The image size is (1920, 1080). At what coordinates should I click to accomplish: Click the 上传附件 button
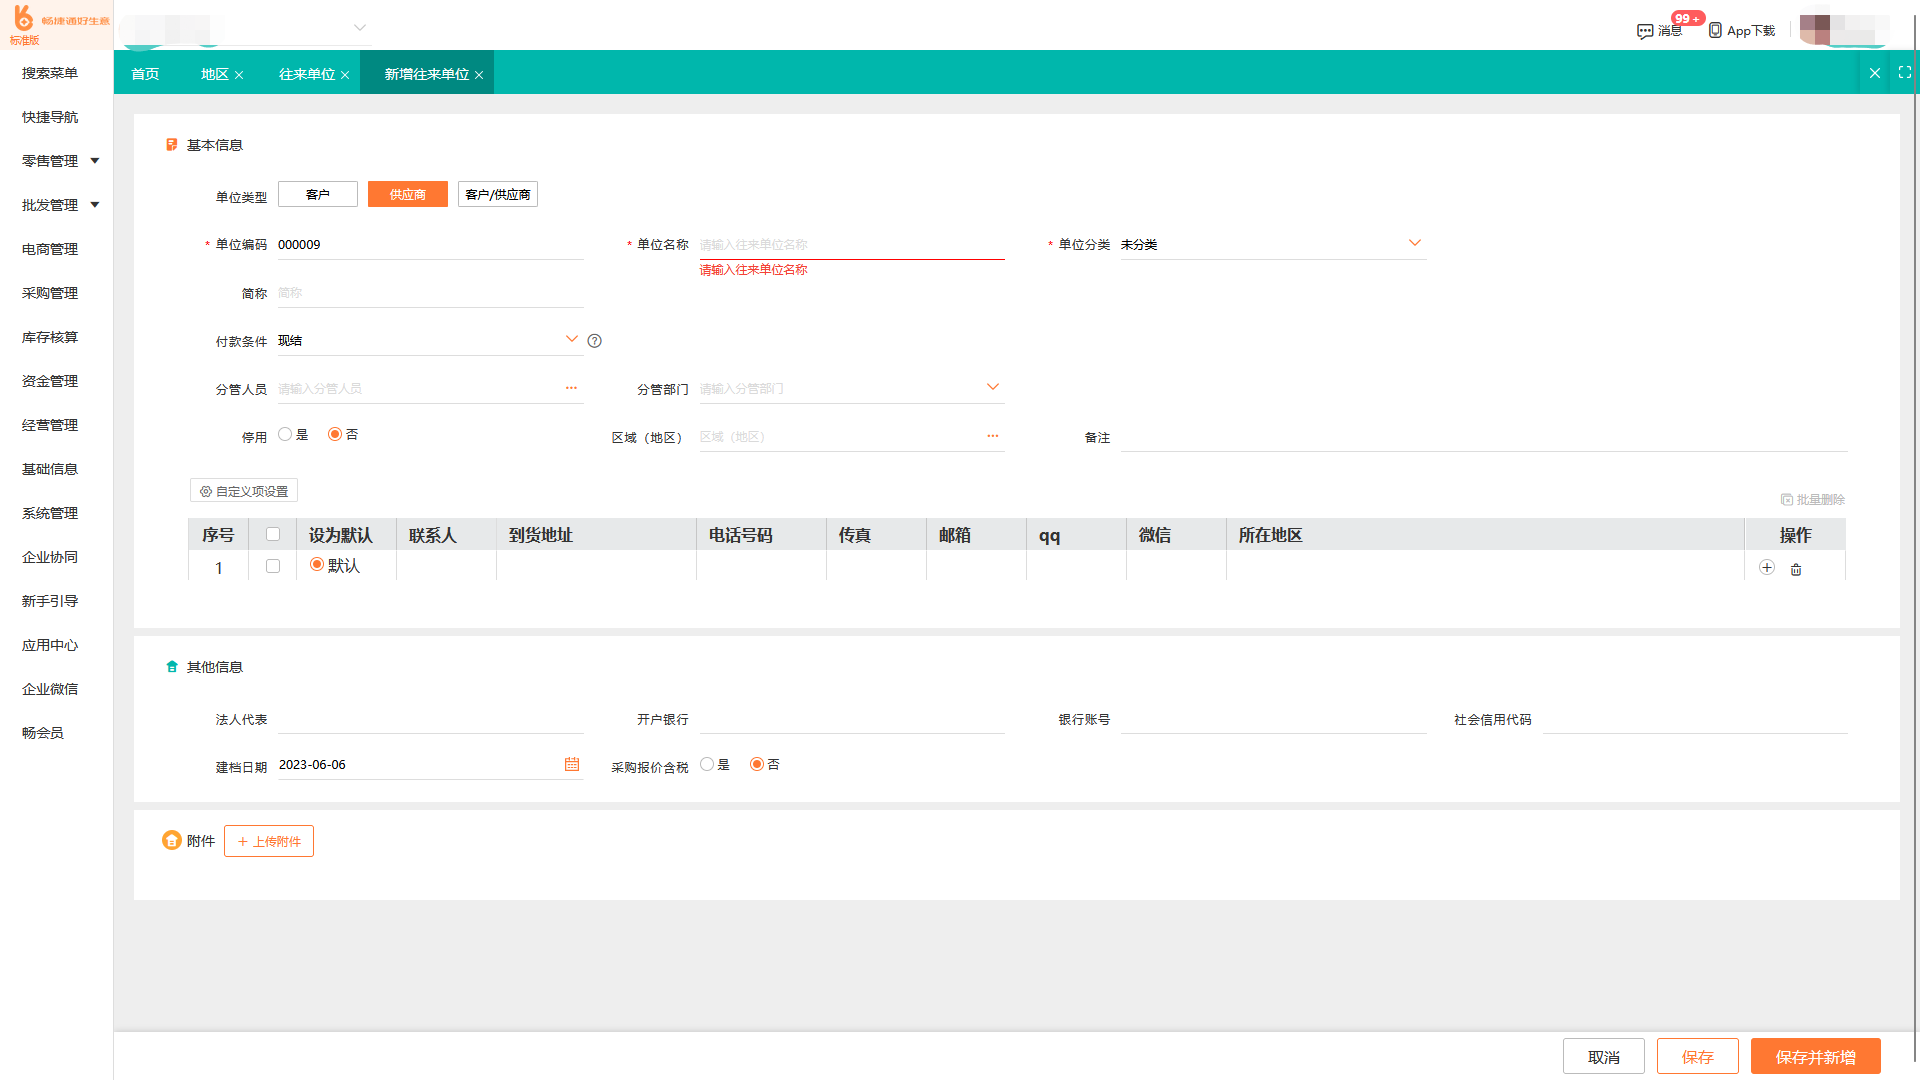270,841
